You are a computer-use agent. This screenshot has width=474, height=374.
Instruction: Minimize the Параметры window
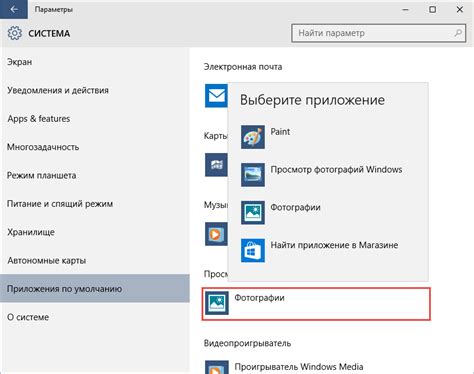(405, 9)
